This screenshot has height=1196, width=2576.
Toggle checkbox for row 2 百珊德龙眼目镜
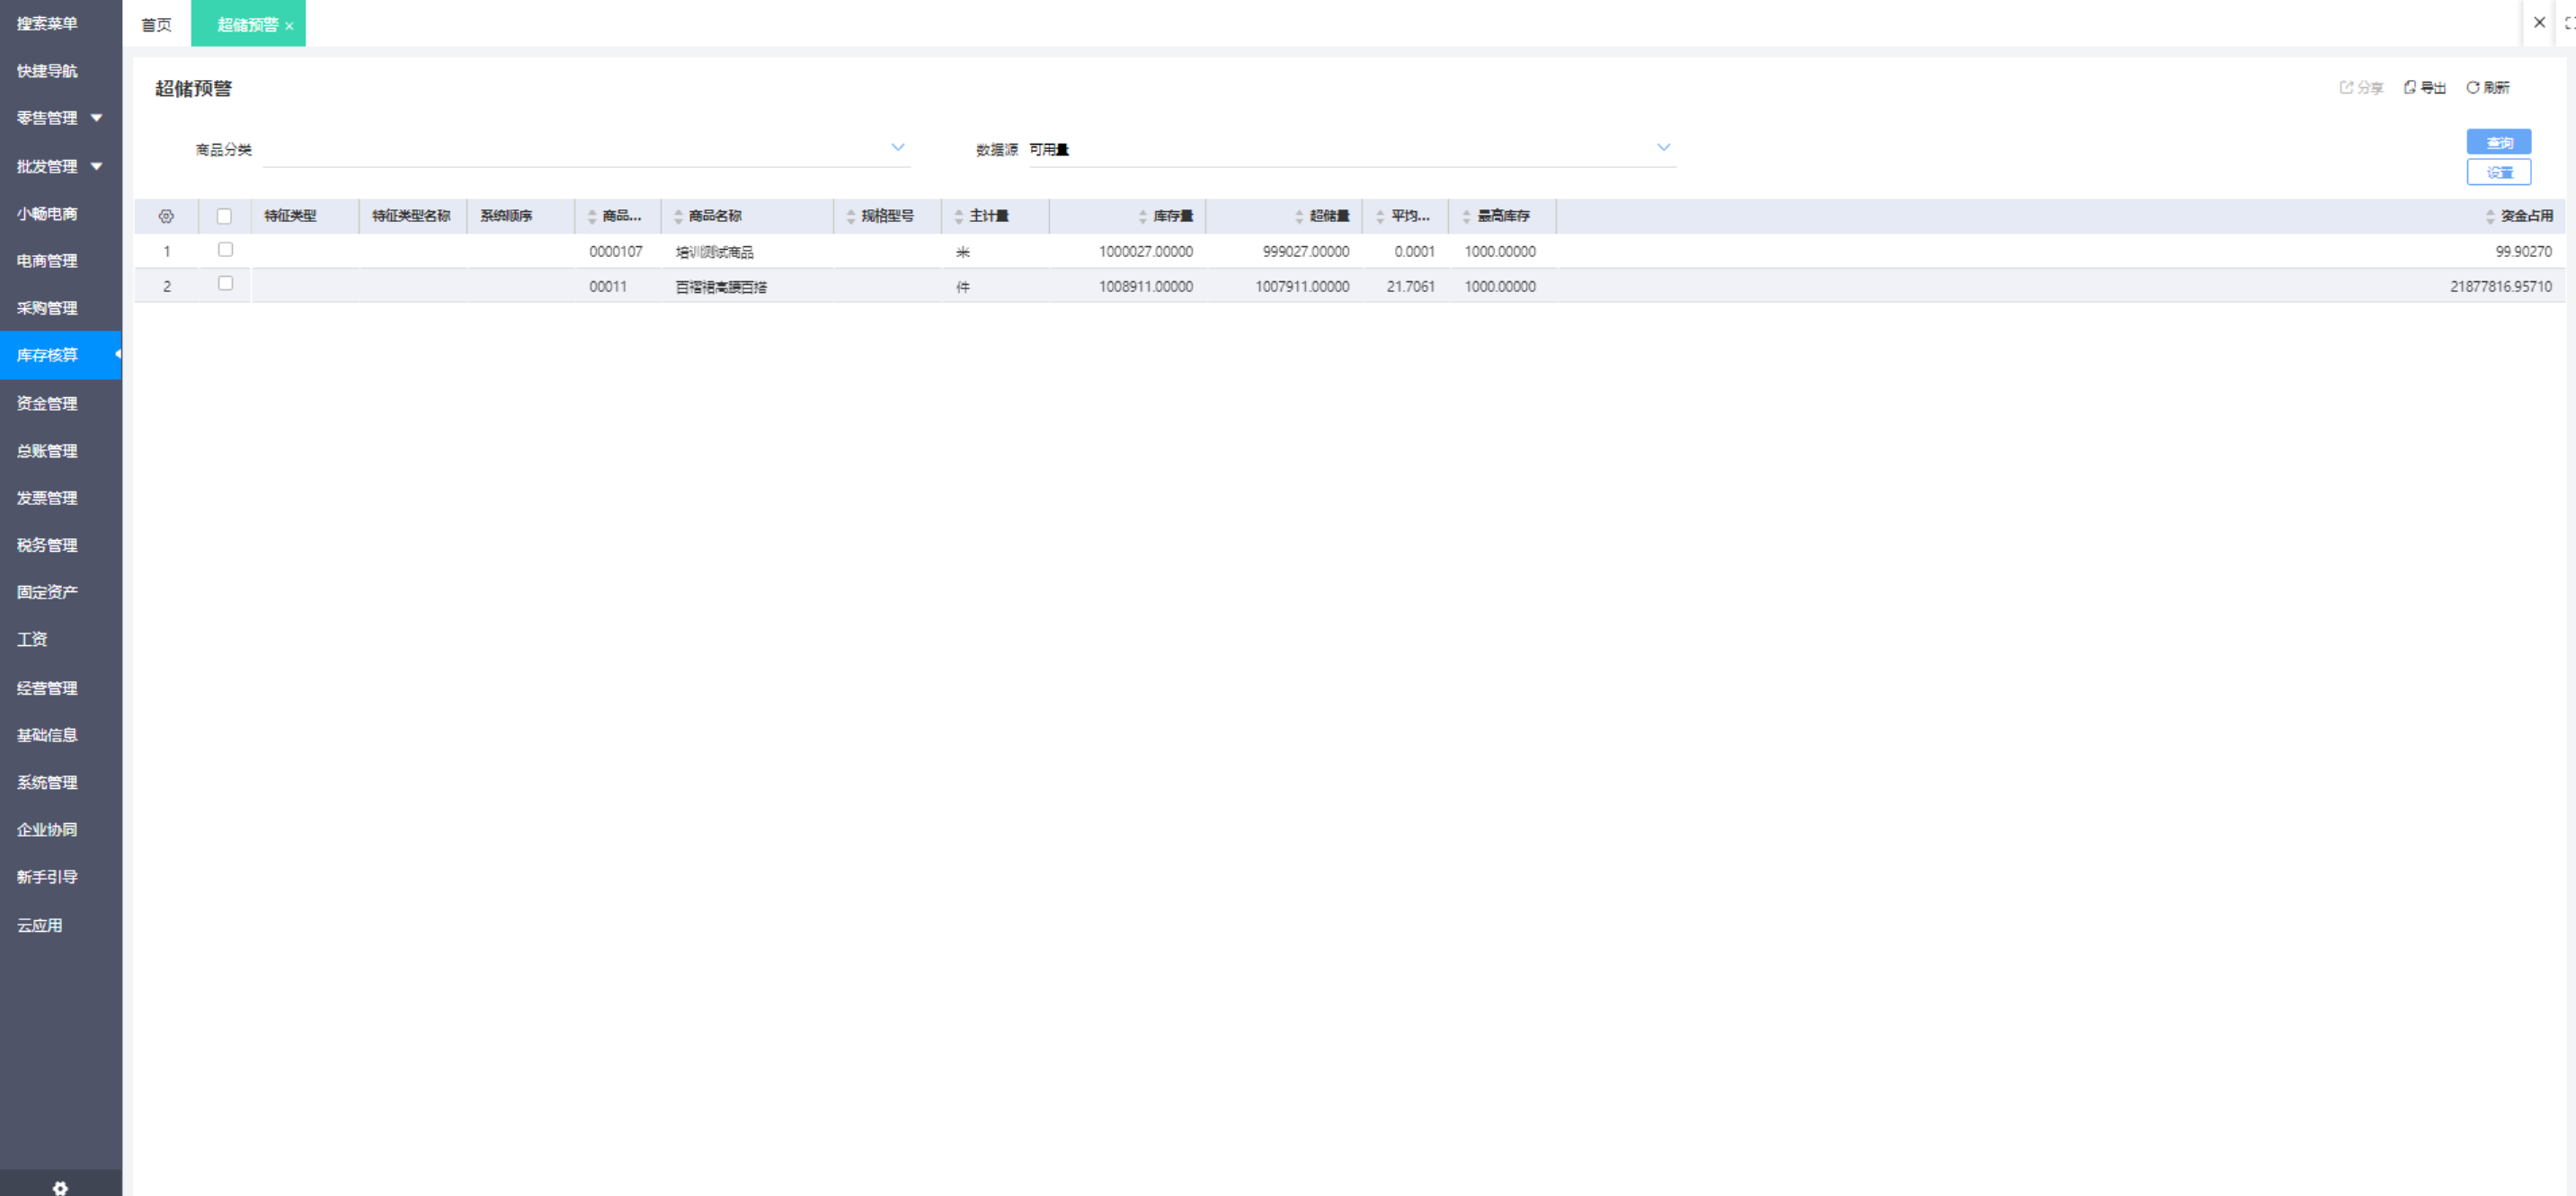pyautogui.click(x=227, y=284)
